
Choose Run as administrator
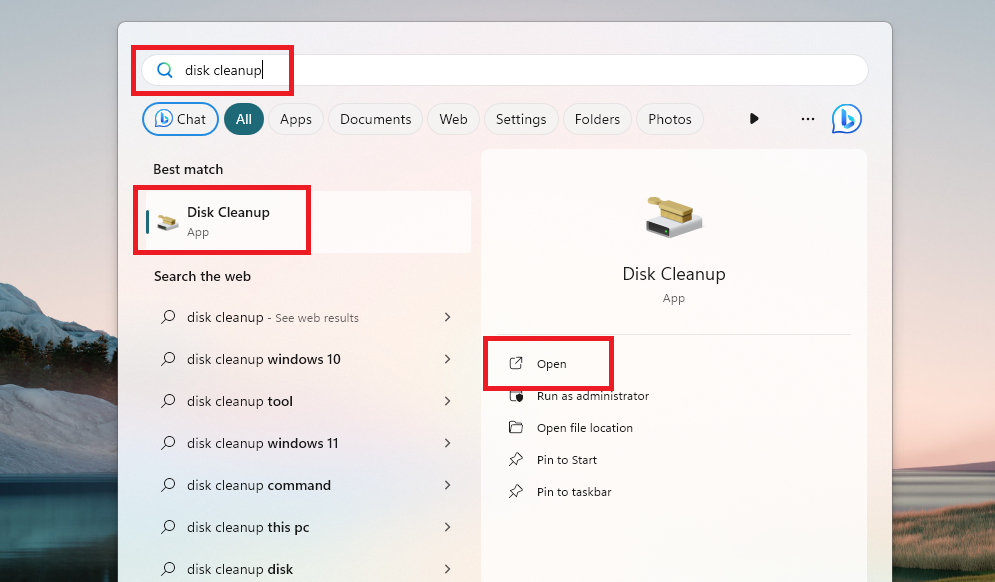pos(593,396)
